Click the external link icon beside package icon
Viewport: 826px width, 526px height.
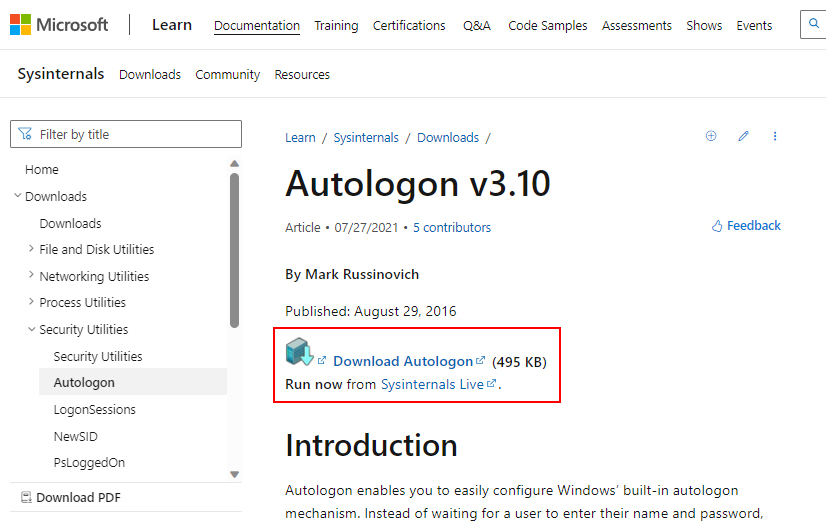point(322,361)
